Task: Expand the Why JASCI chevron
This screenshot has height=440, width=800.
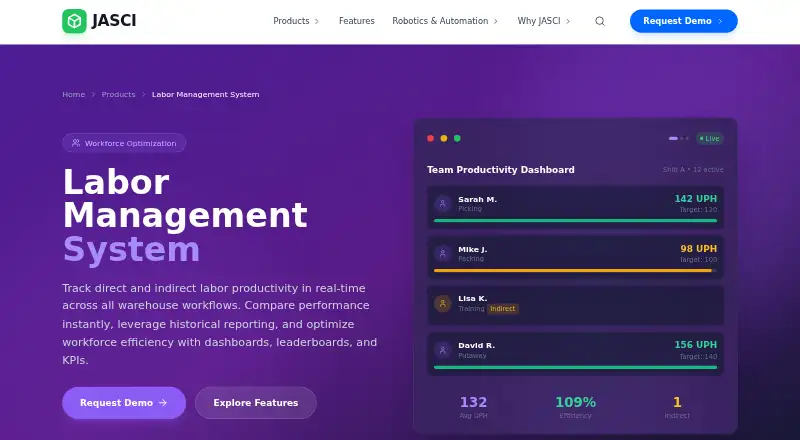Action: 568,21
